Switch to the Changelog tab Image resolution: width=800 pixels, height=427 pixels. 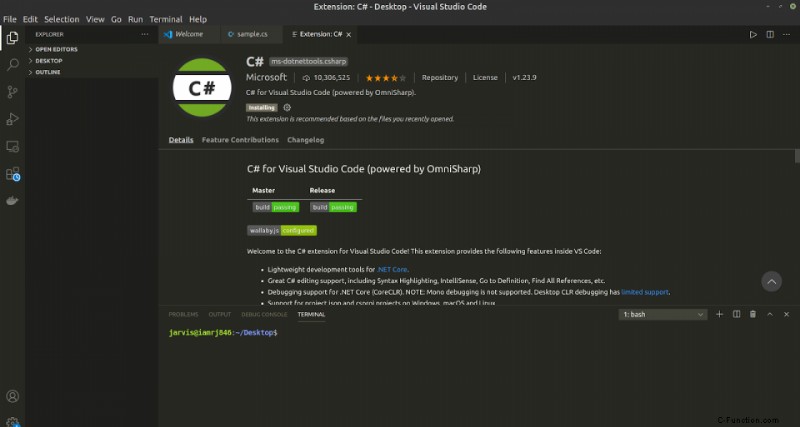pyautogui.click(x=305, y=140)
